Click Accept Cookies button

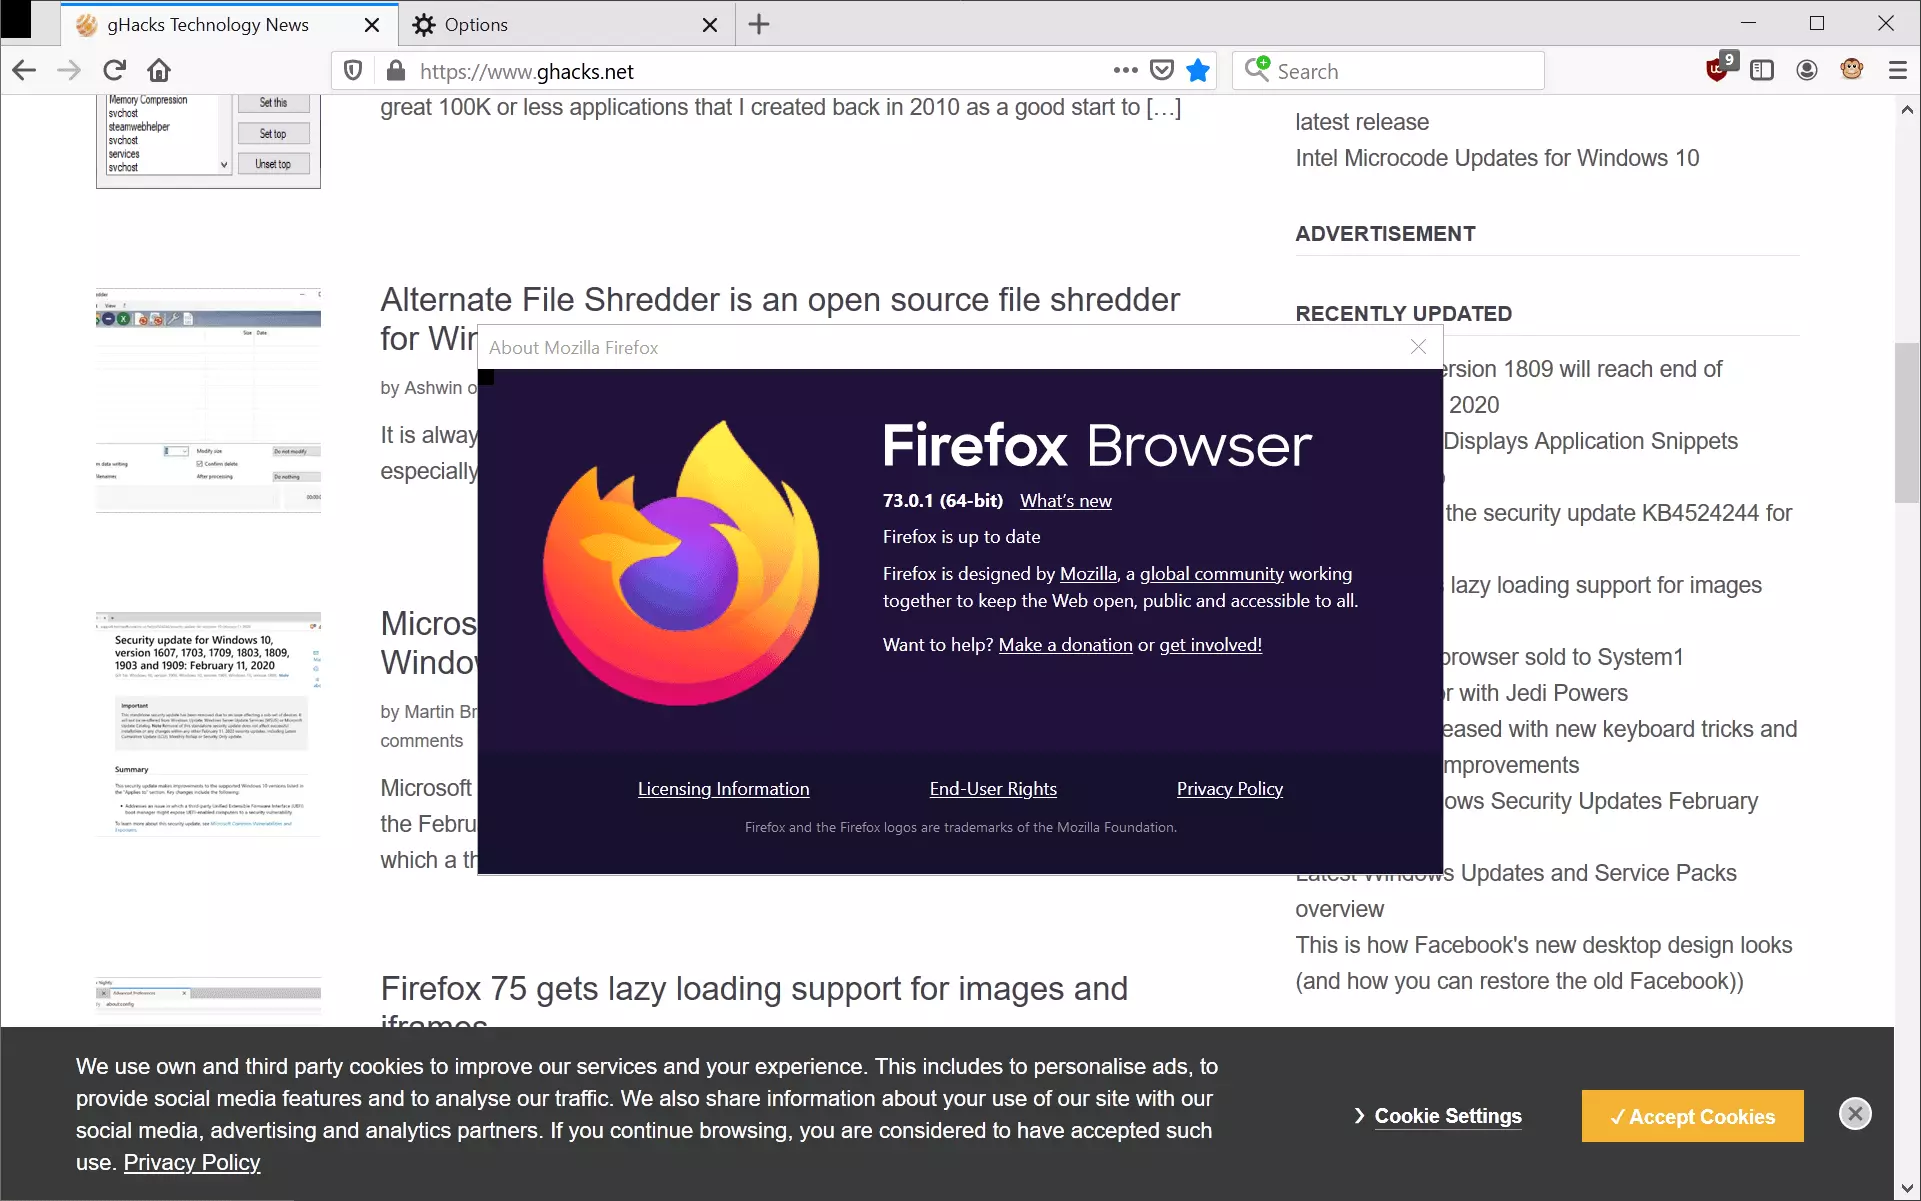pos(1693,1115)
